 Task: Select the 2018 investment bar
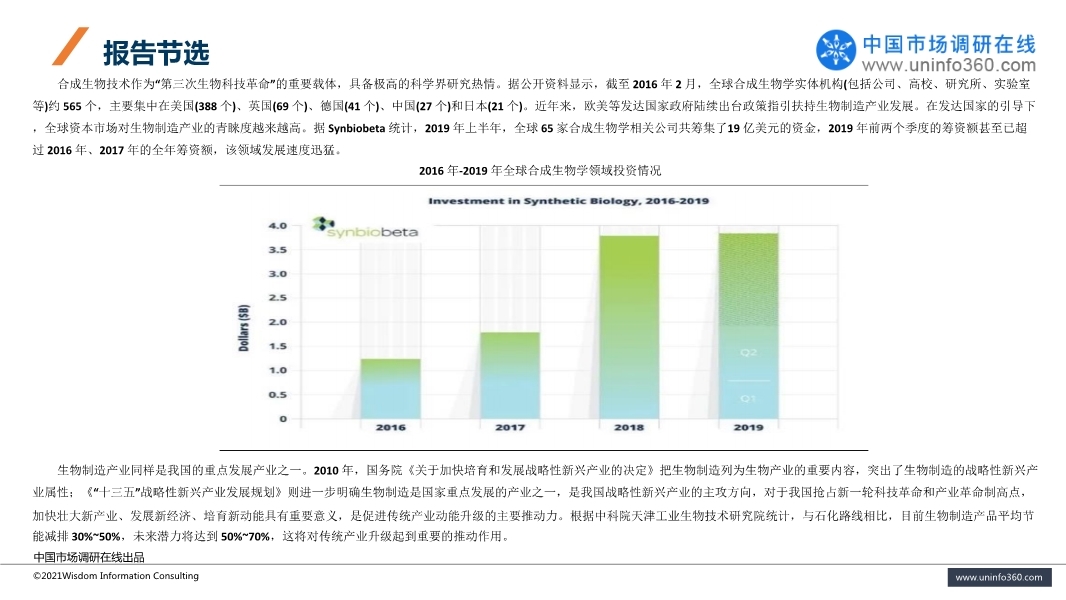[x=629, y=326]
